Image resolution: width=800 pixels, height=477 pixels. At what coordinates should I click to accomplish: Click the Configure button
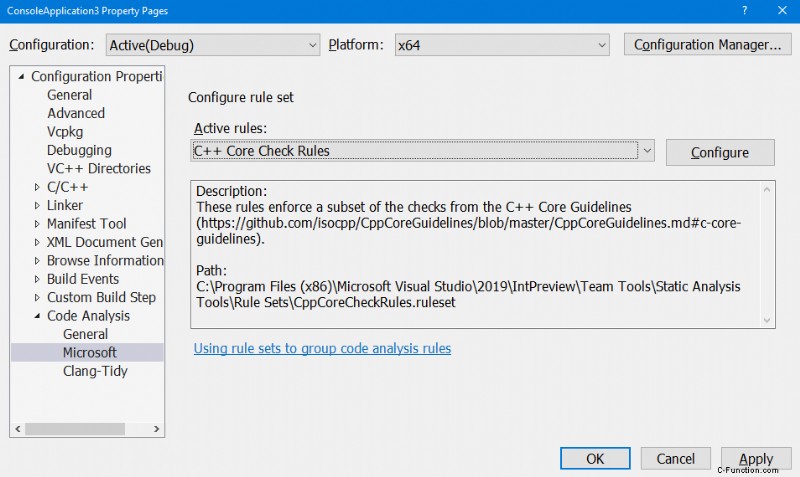719,152
